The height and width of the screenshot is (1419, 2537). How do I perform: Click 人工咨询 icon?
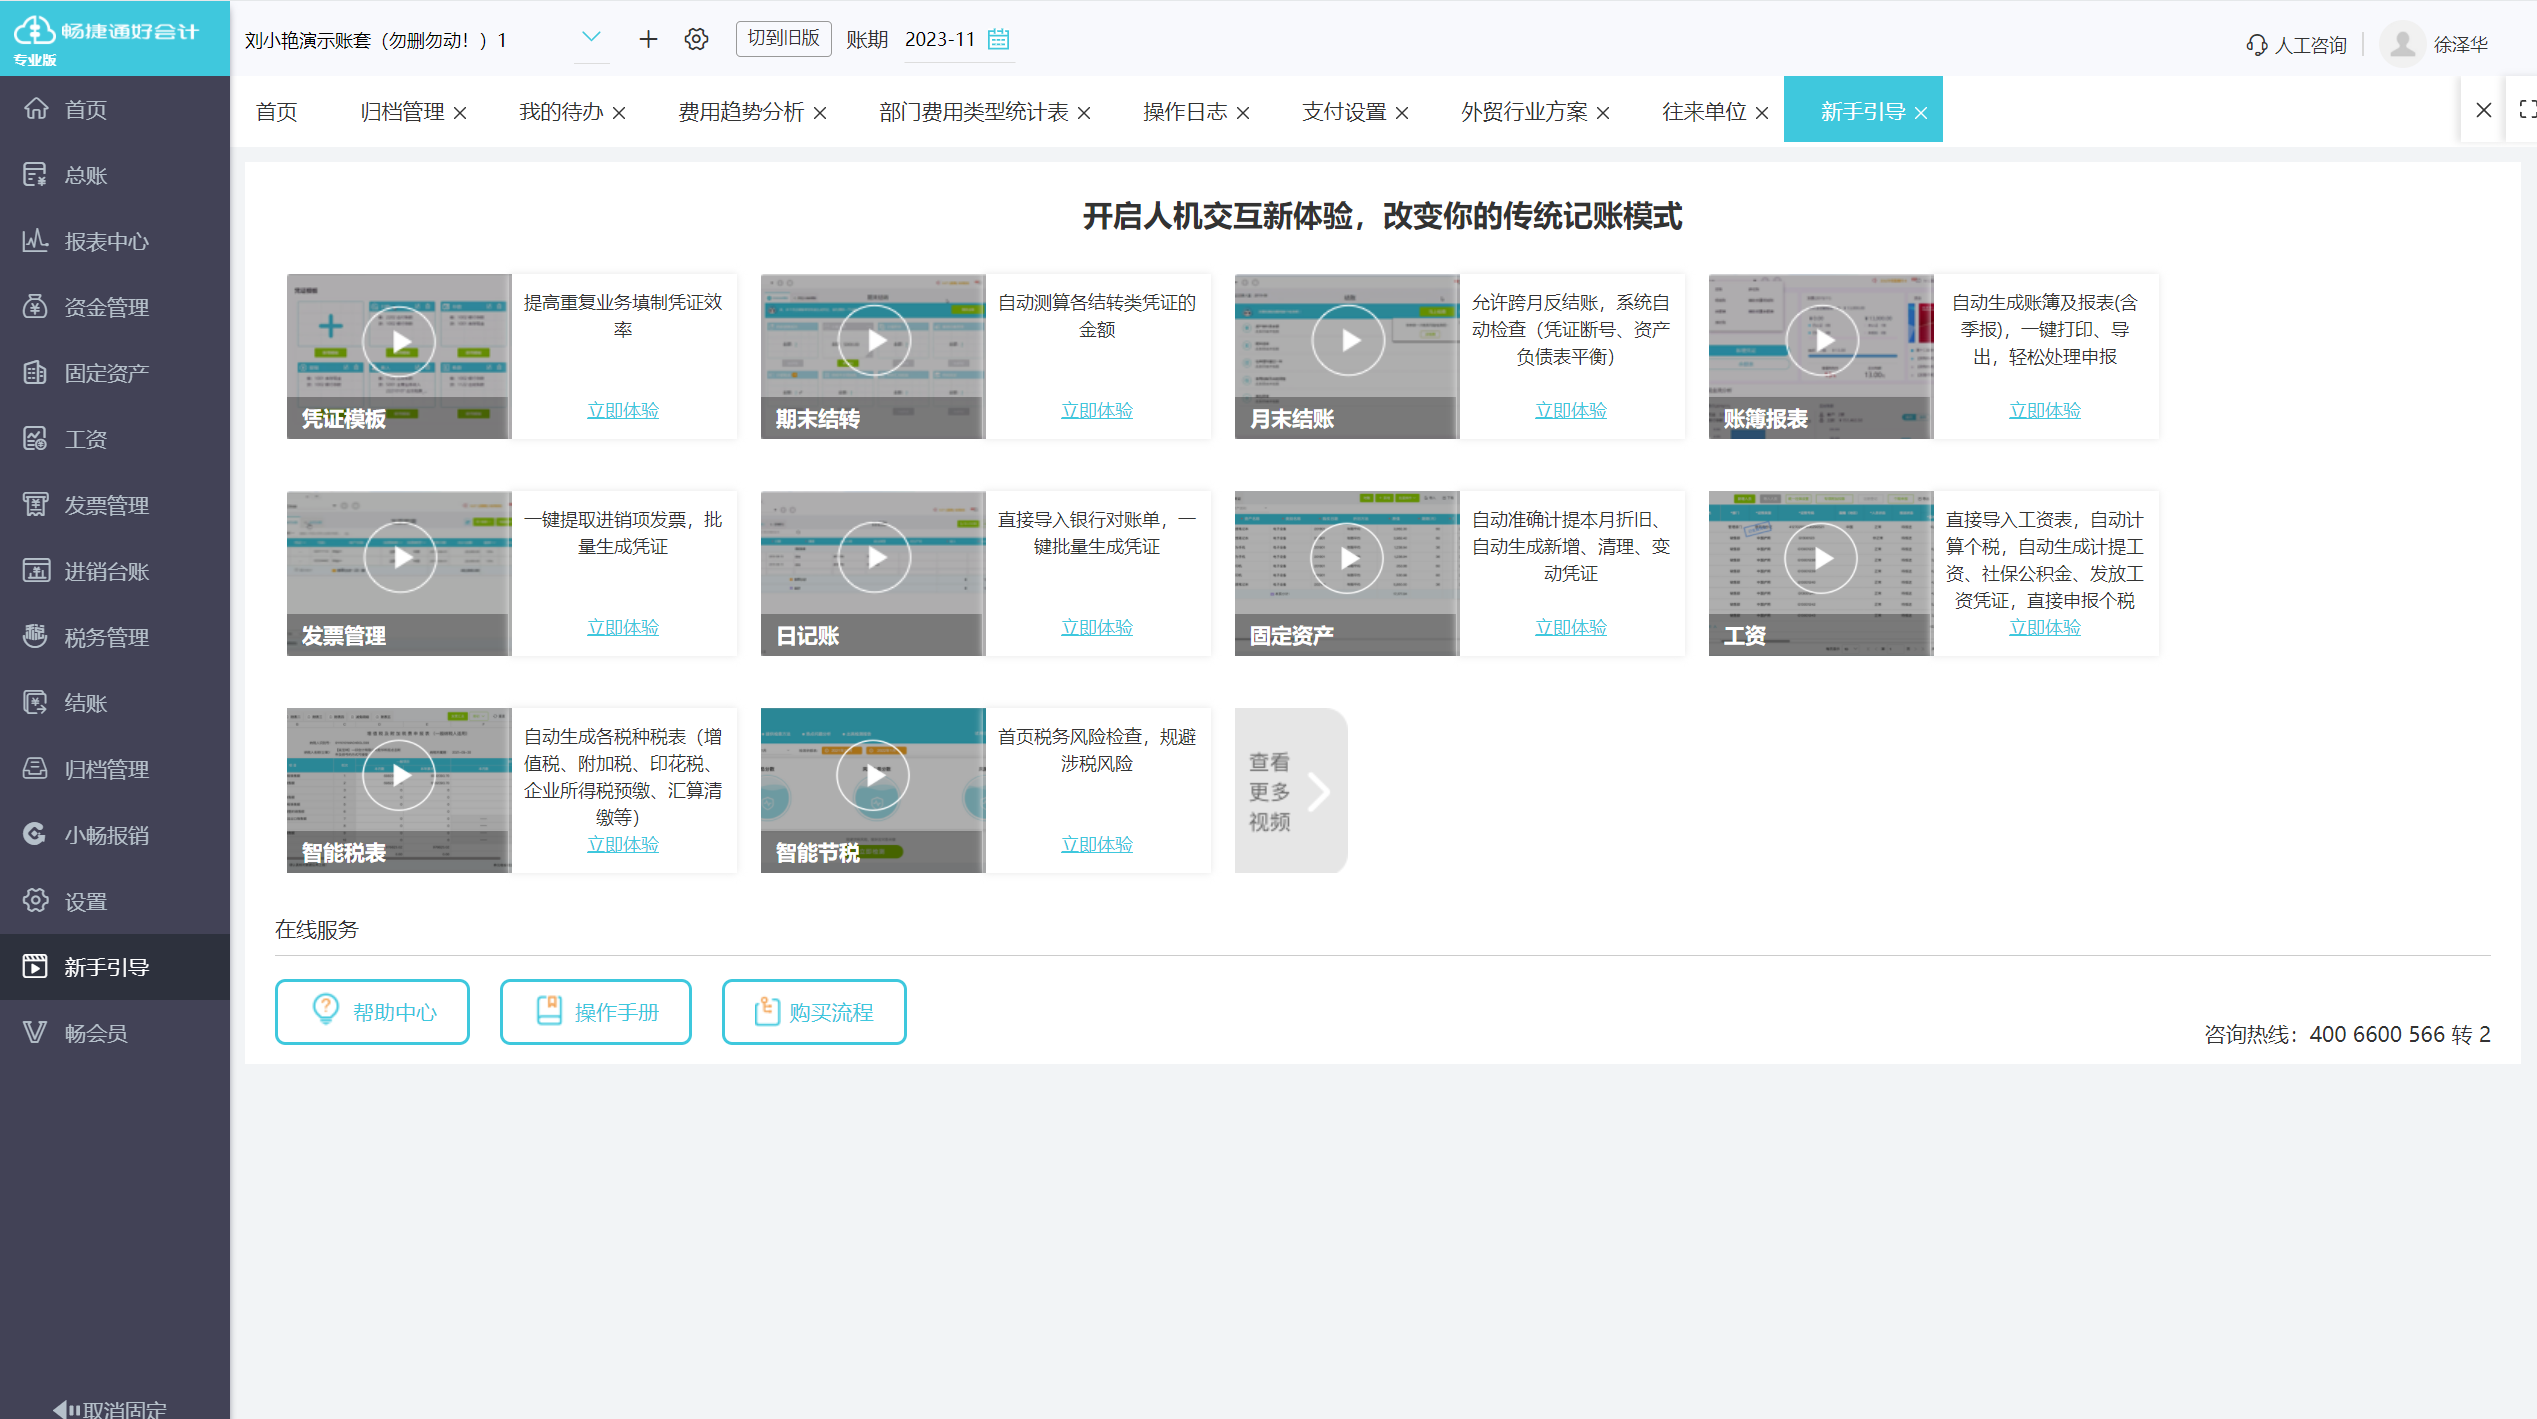(x=2255, y=44)
